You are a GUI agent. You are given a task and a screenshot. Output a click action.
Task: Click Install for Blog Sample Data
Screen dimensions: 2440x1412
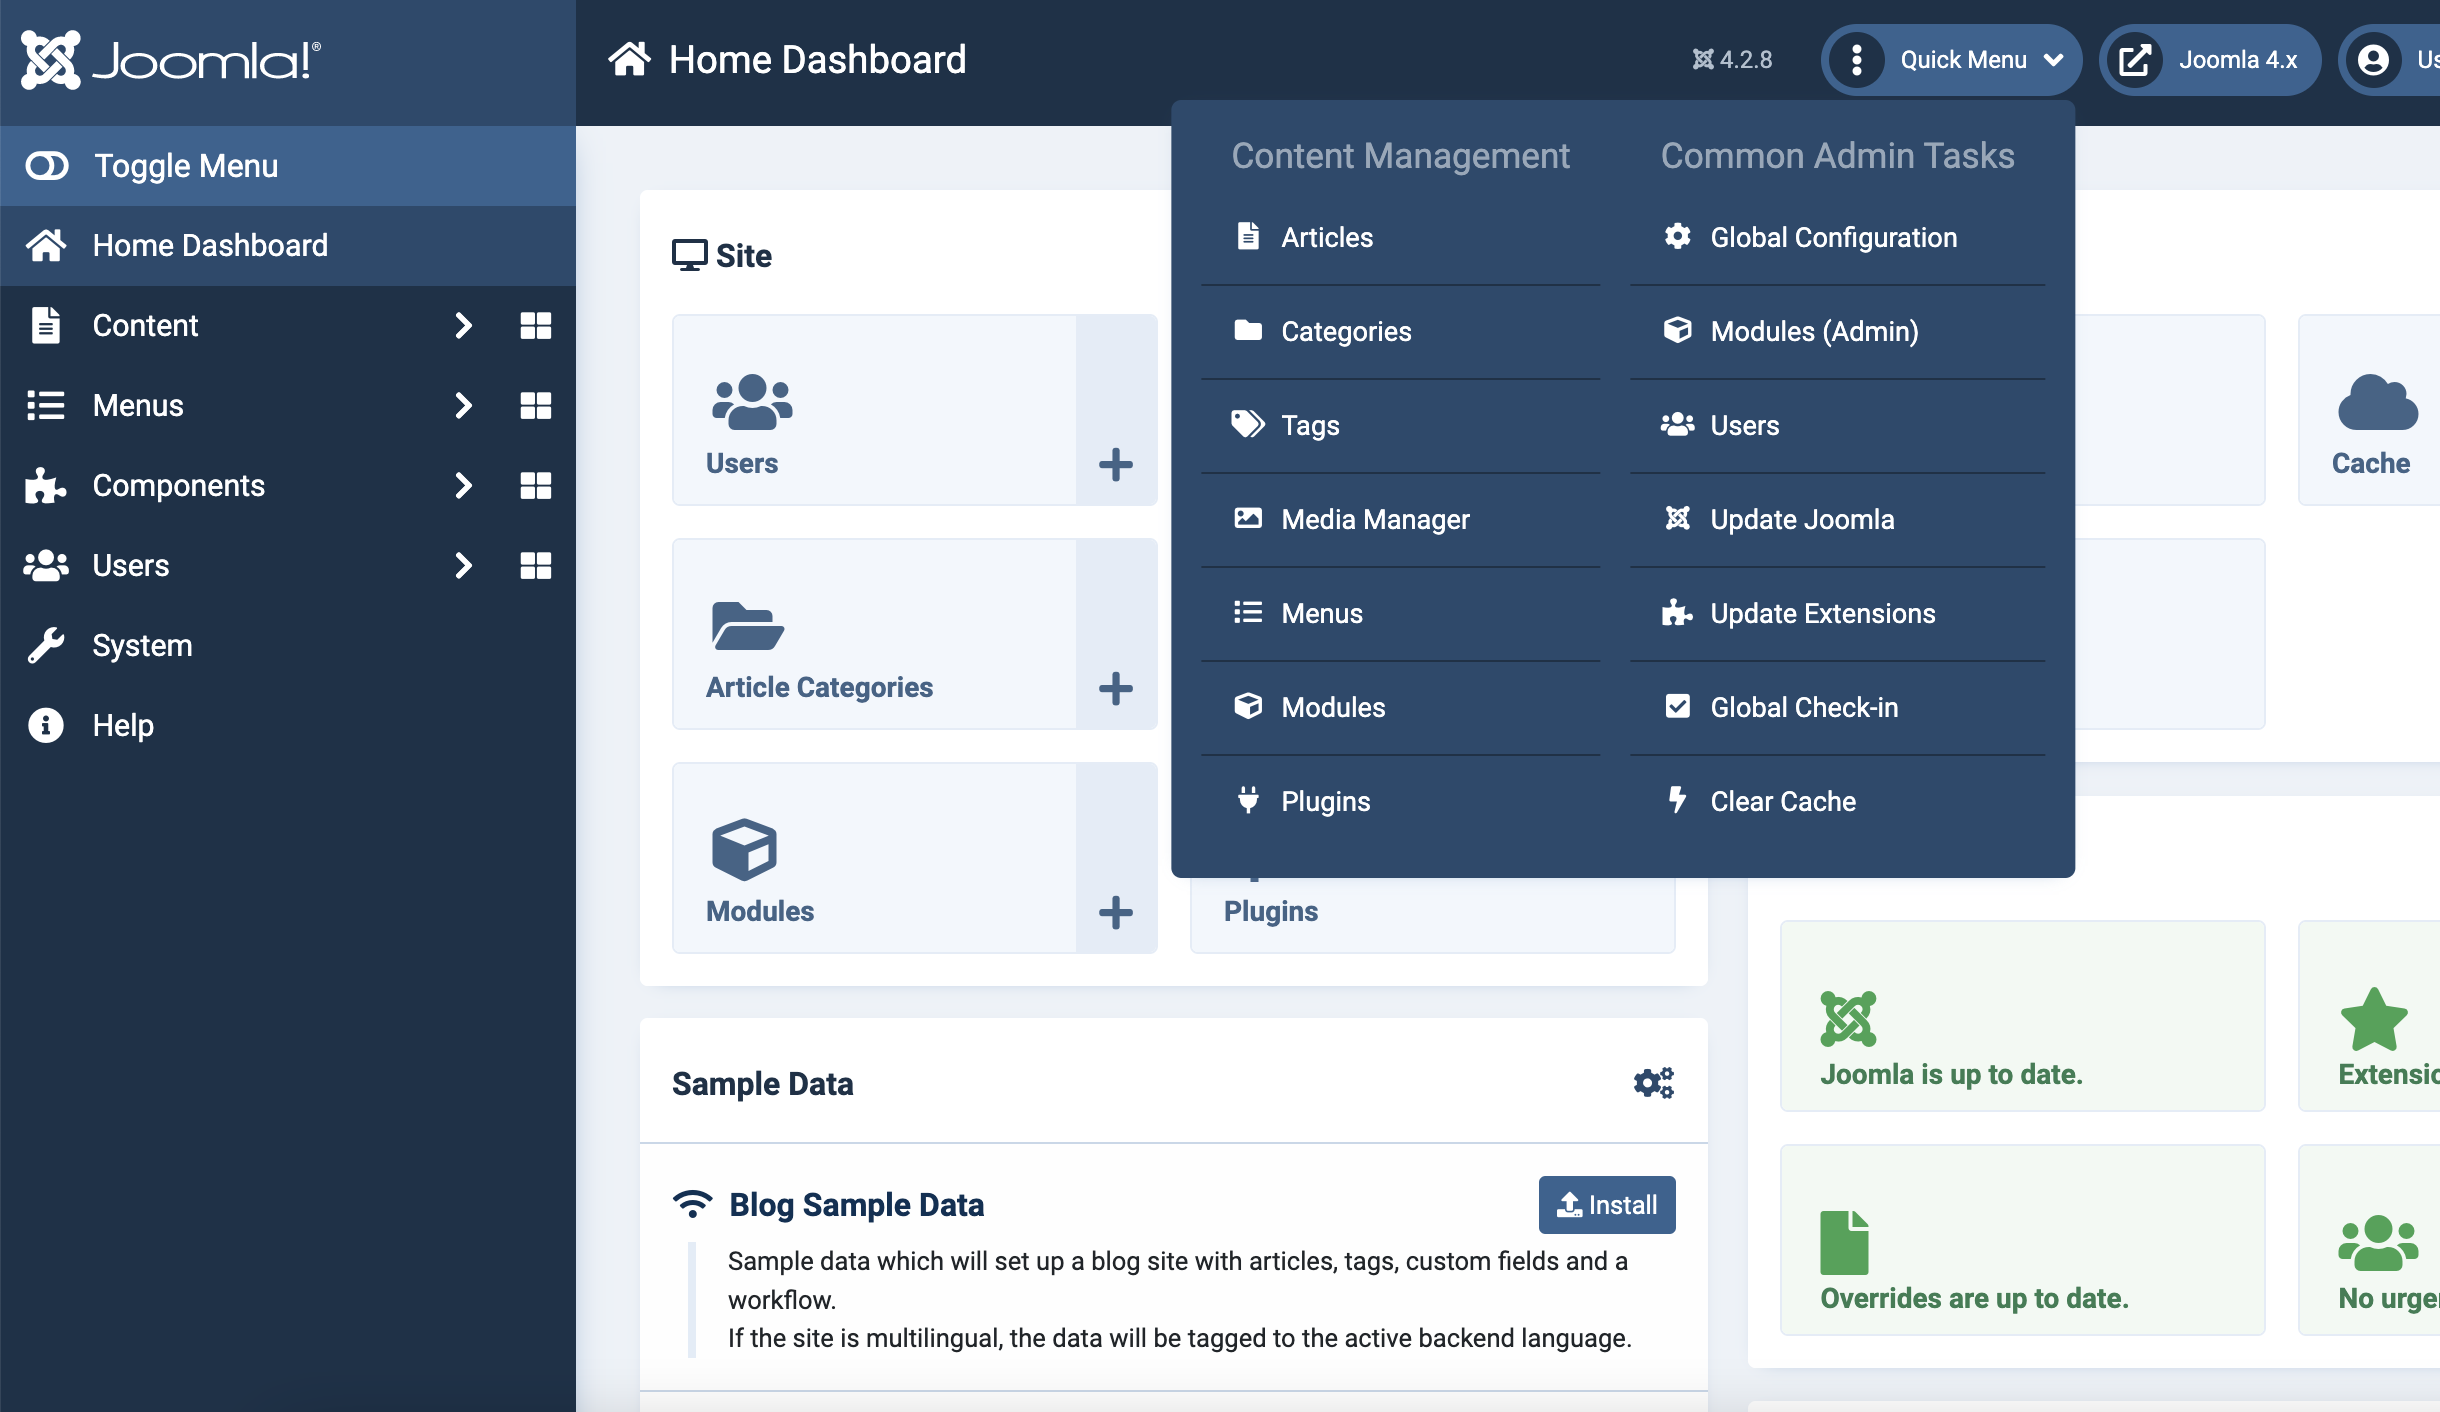coord(1607,1204)
